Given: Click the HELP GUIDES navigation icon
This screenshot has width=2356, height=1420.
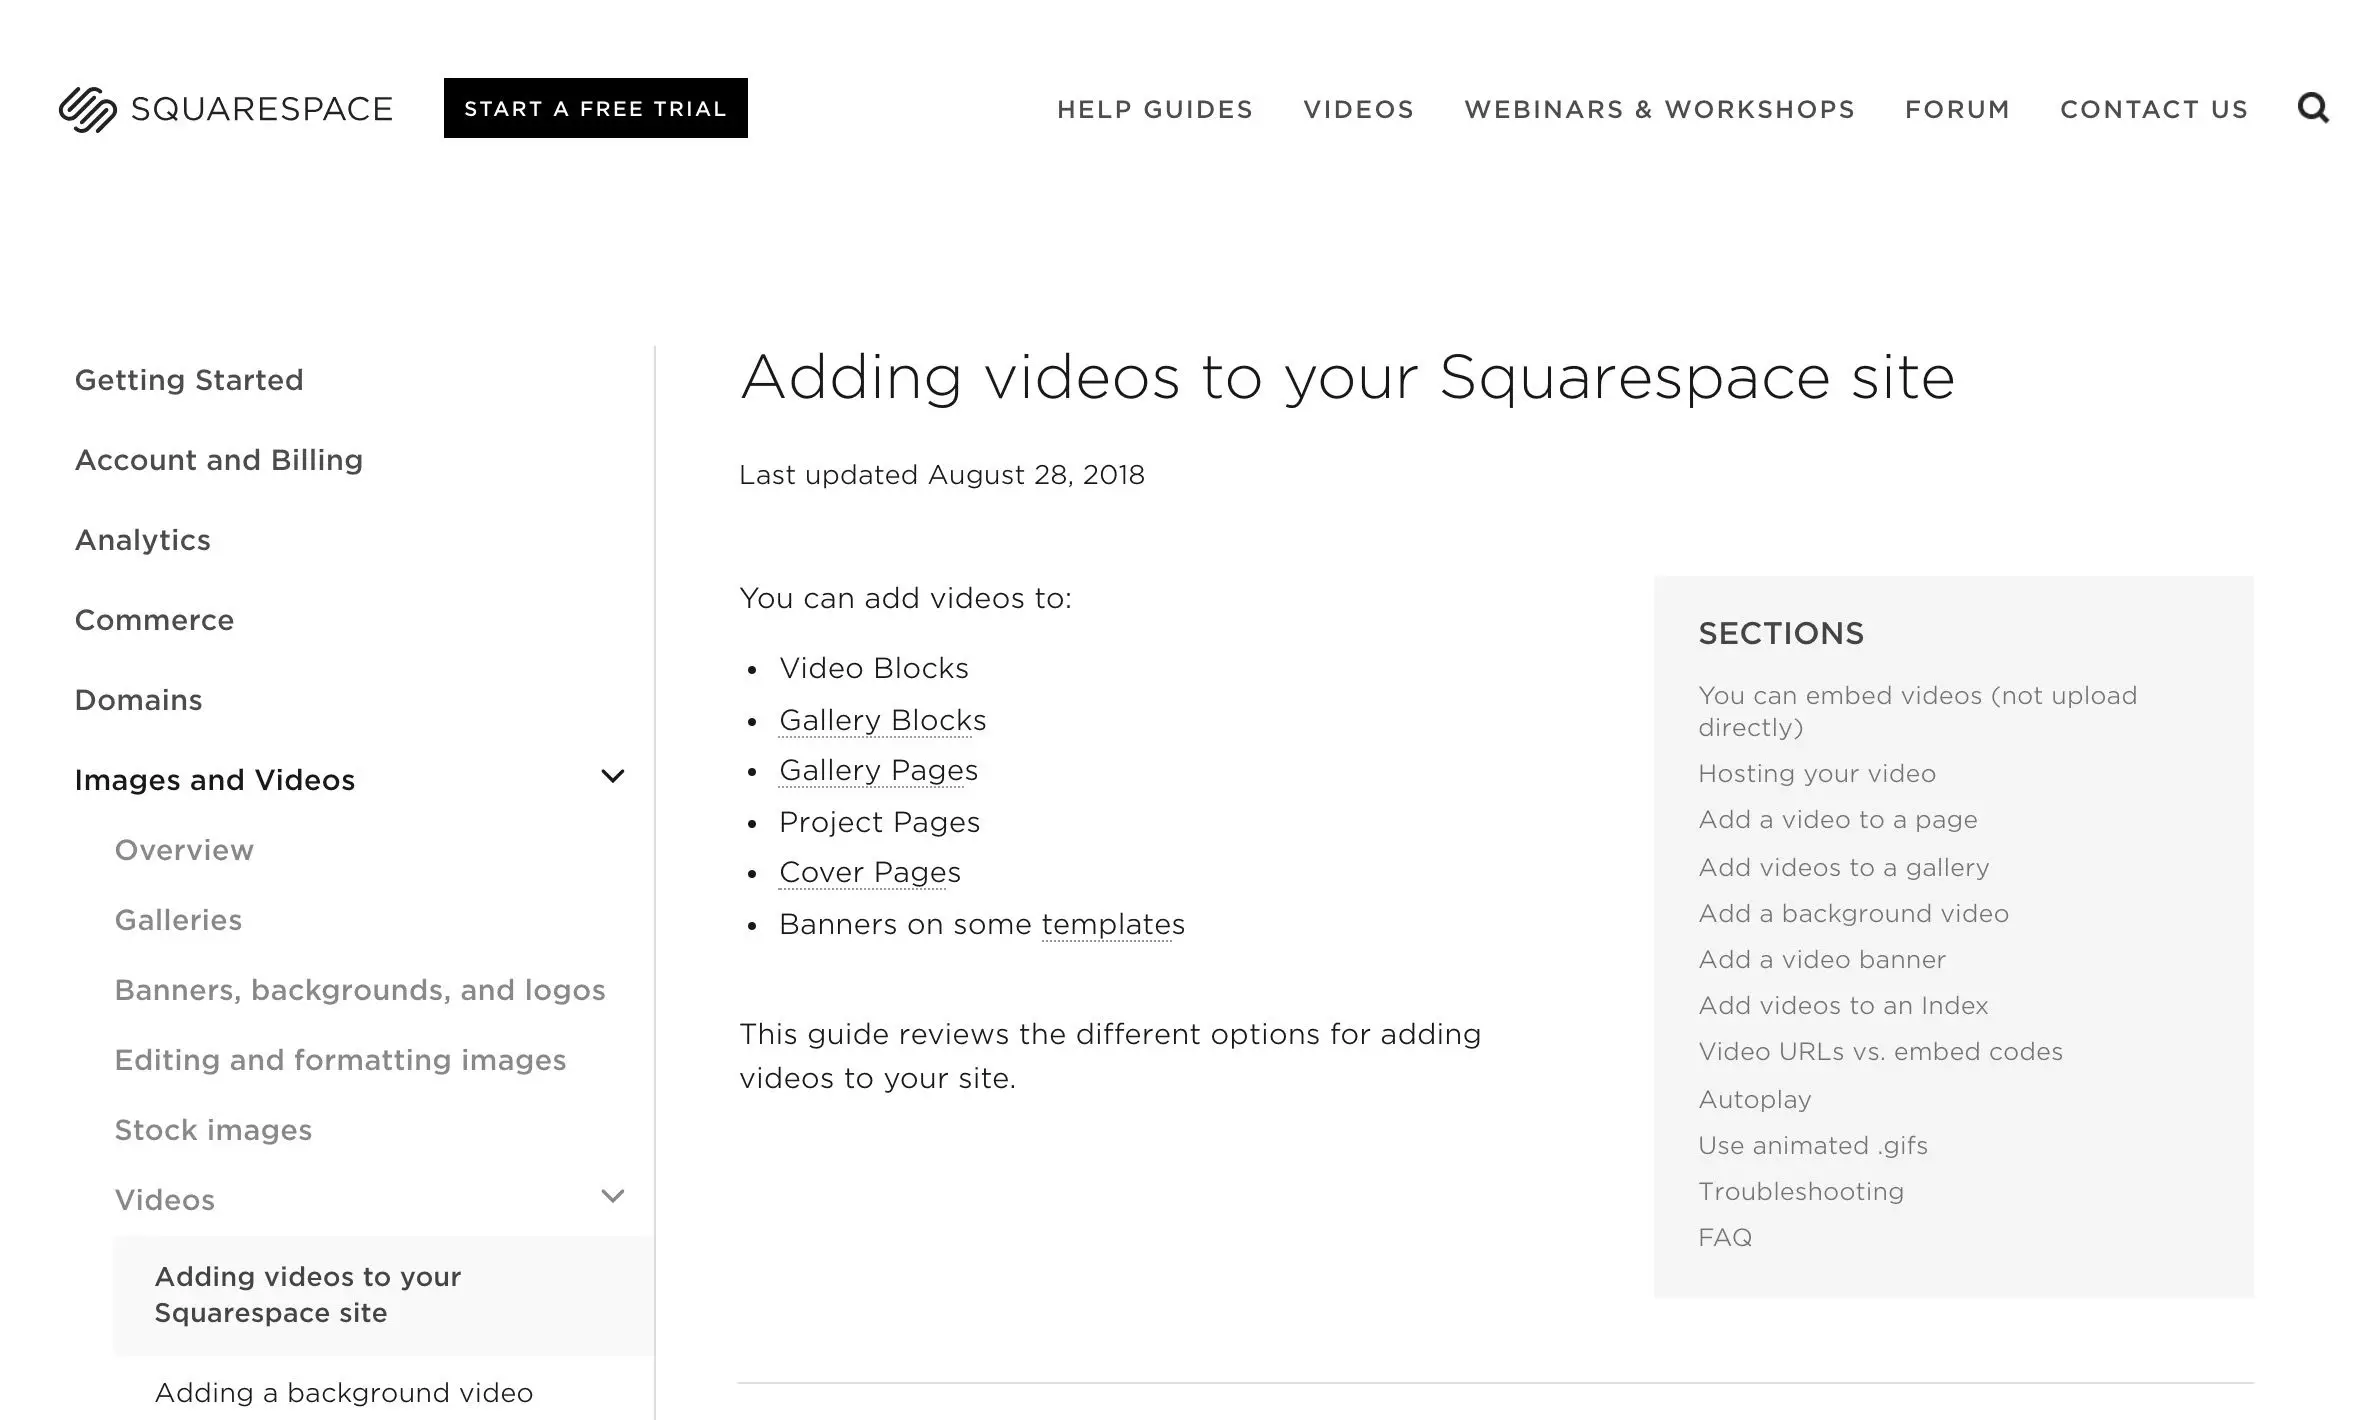Looking at the screenshot, I should tap(1154, 108).
